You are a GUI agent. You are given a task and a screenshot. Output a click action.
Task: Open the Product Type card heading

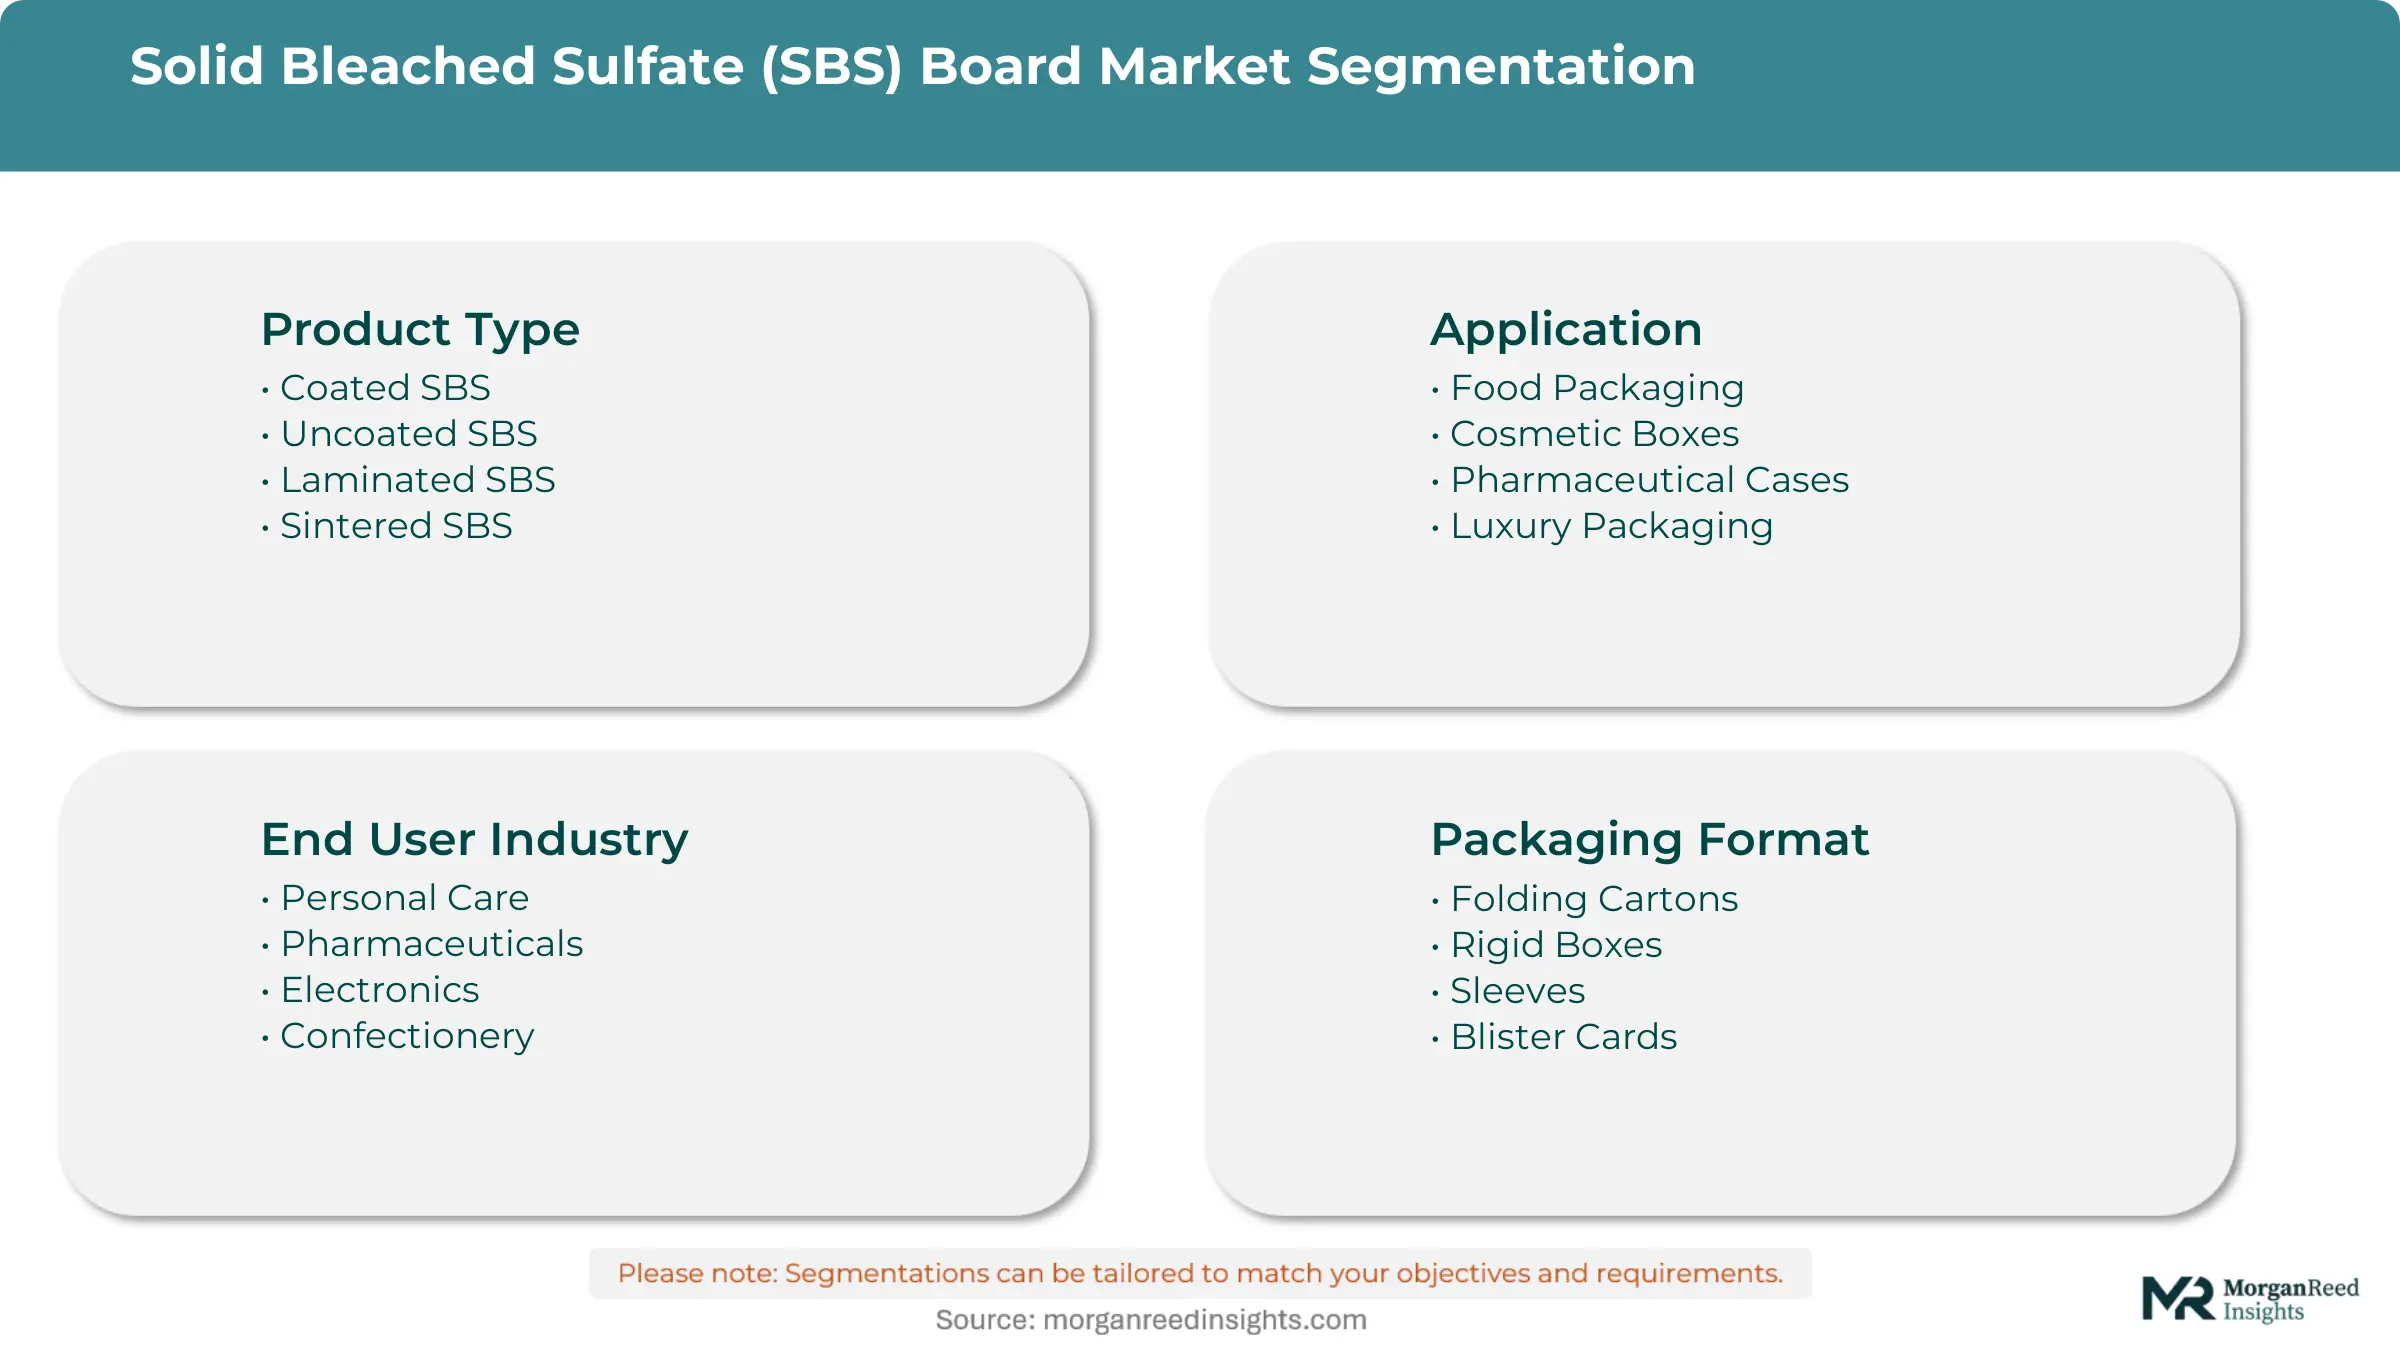tap(420, 330)
